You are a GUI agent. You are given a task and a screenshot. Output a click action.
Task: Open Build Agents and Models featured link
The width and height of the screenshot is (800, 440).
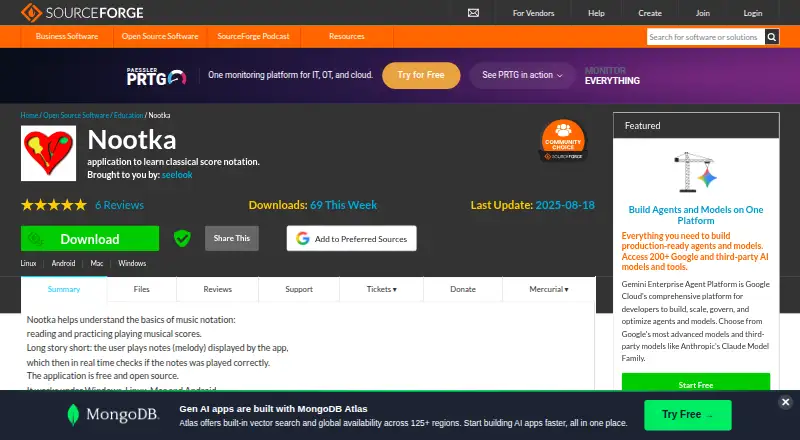[696, 215]
